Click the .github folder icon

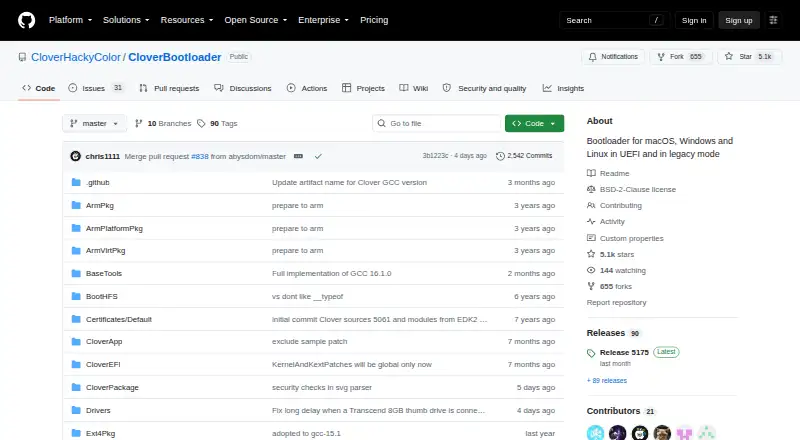(76, 182)
